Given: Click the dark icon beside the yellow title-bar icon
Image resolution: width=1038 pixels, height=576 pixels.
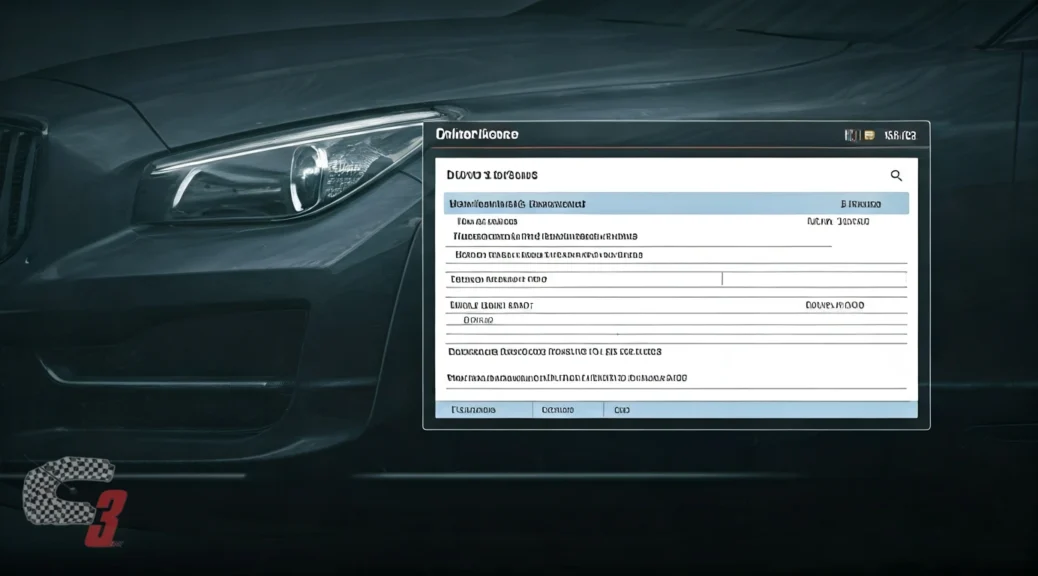Looking at the screenshot, I should [x=853, y=134].
